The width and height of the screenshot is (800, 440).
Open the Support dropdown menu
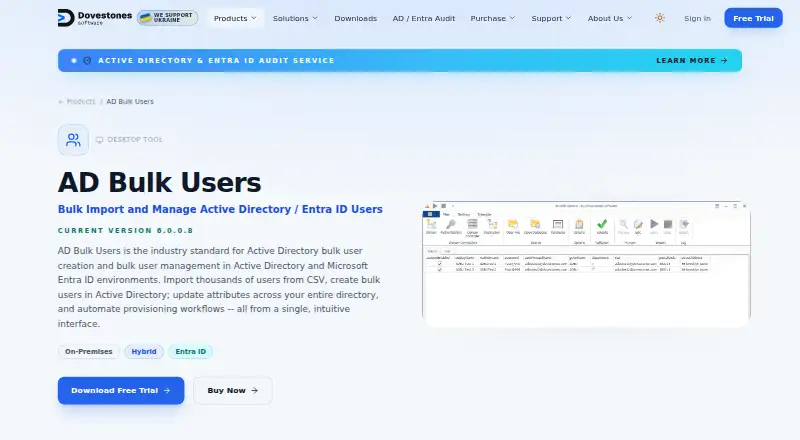(551, 18)
